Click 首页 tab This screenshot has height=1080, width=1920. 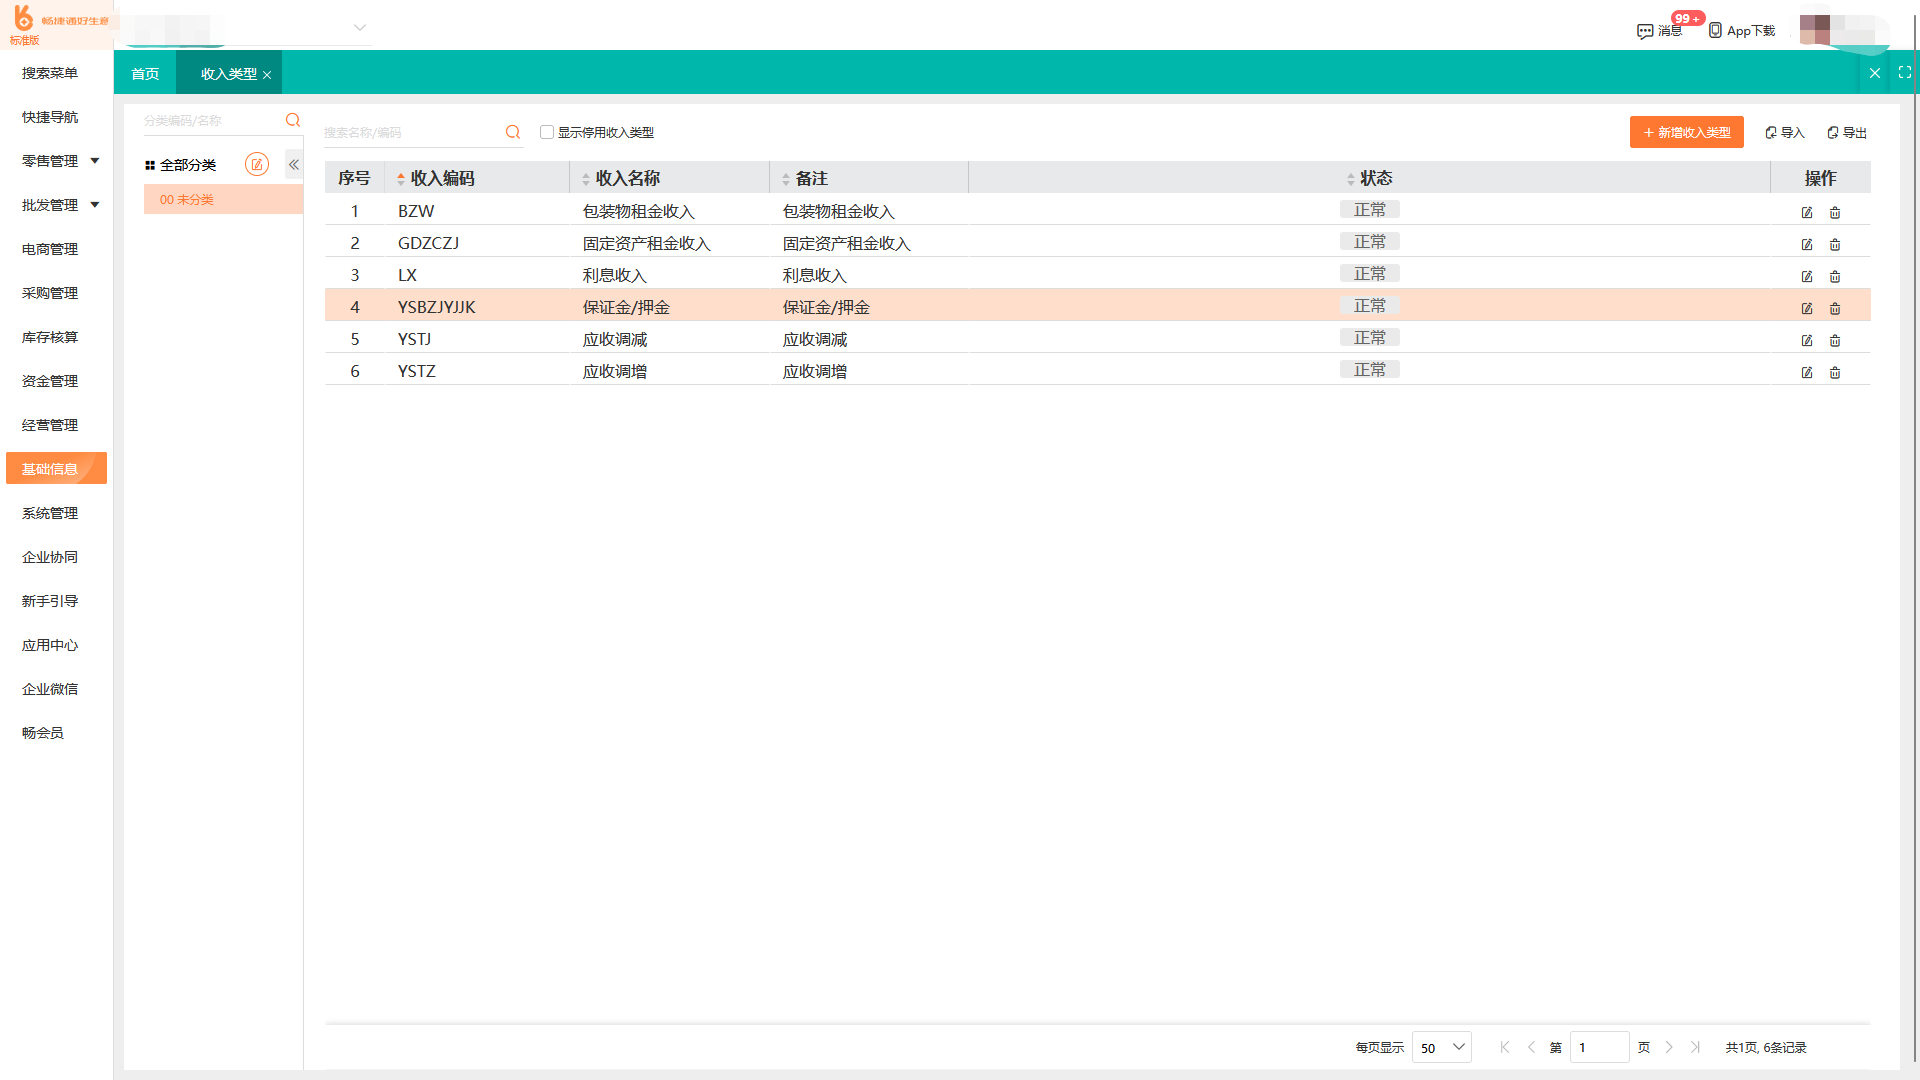point(145,74)
